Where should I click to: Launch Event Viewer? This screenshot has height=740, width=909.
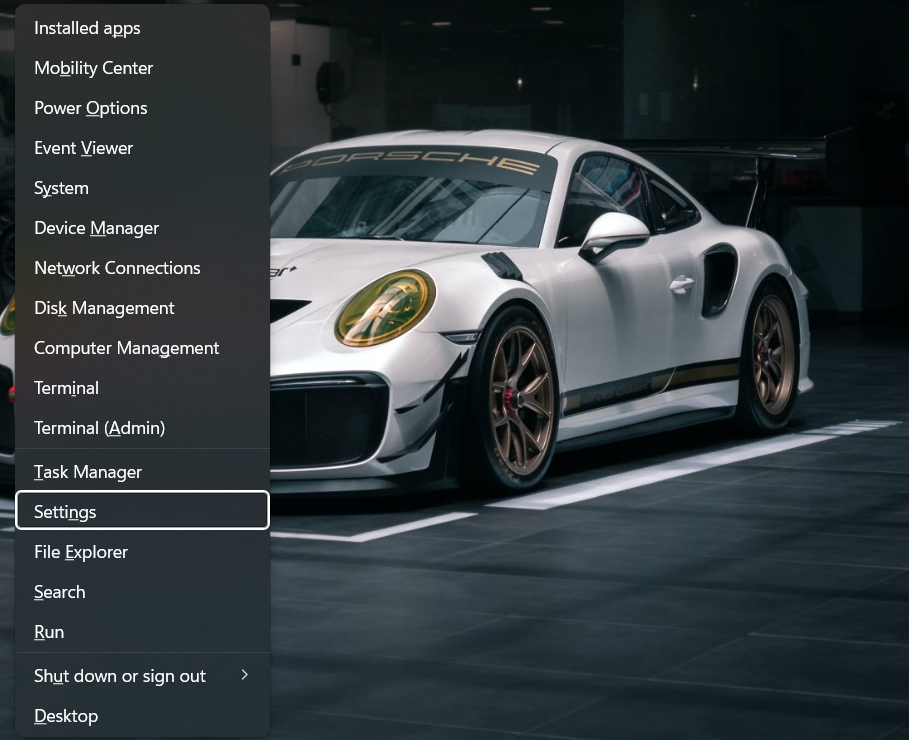142,148
